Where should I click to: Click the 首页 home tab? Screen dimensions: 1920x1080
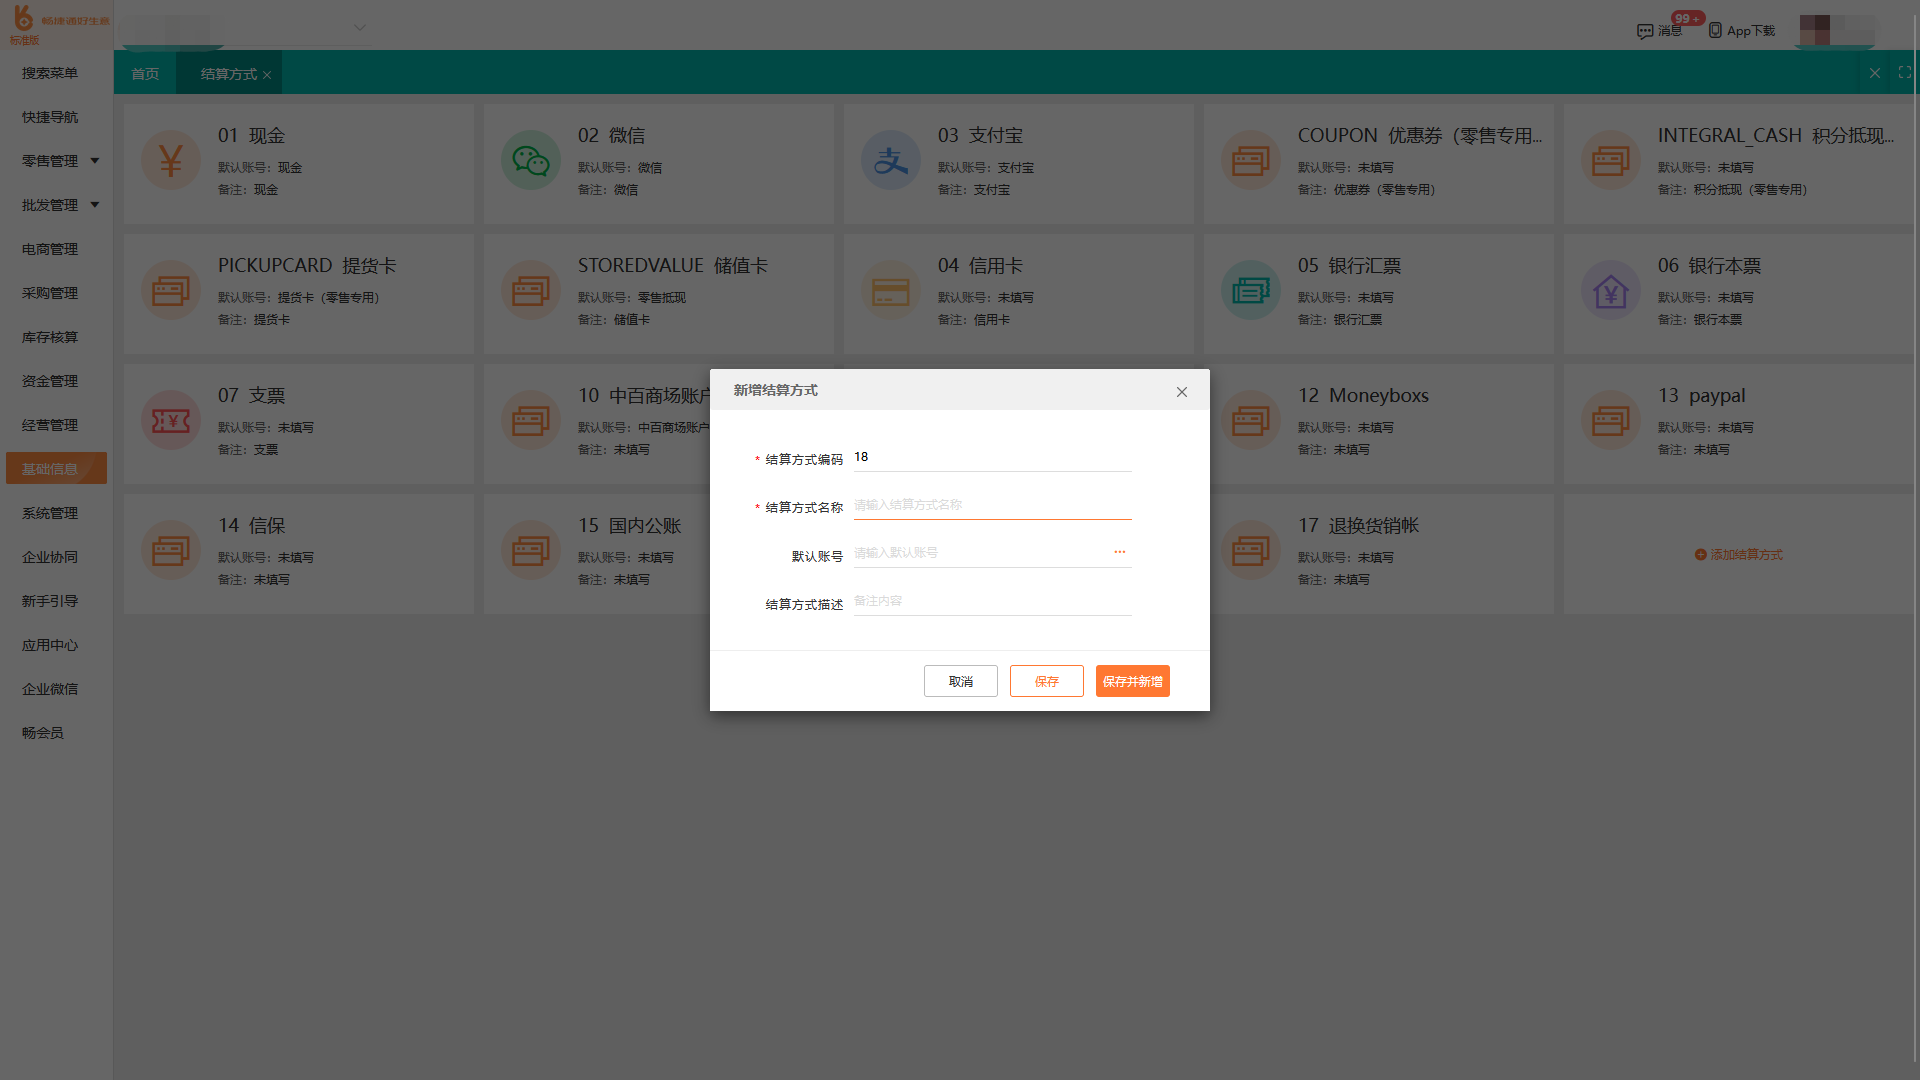point(145,74)
